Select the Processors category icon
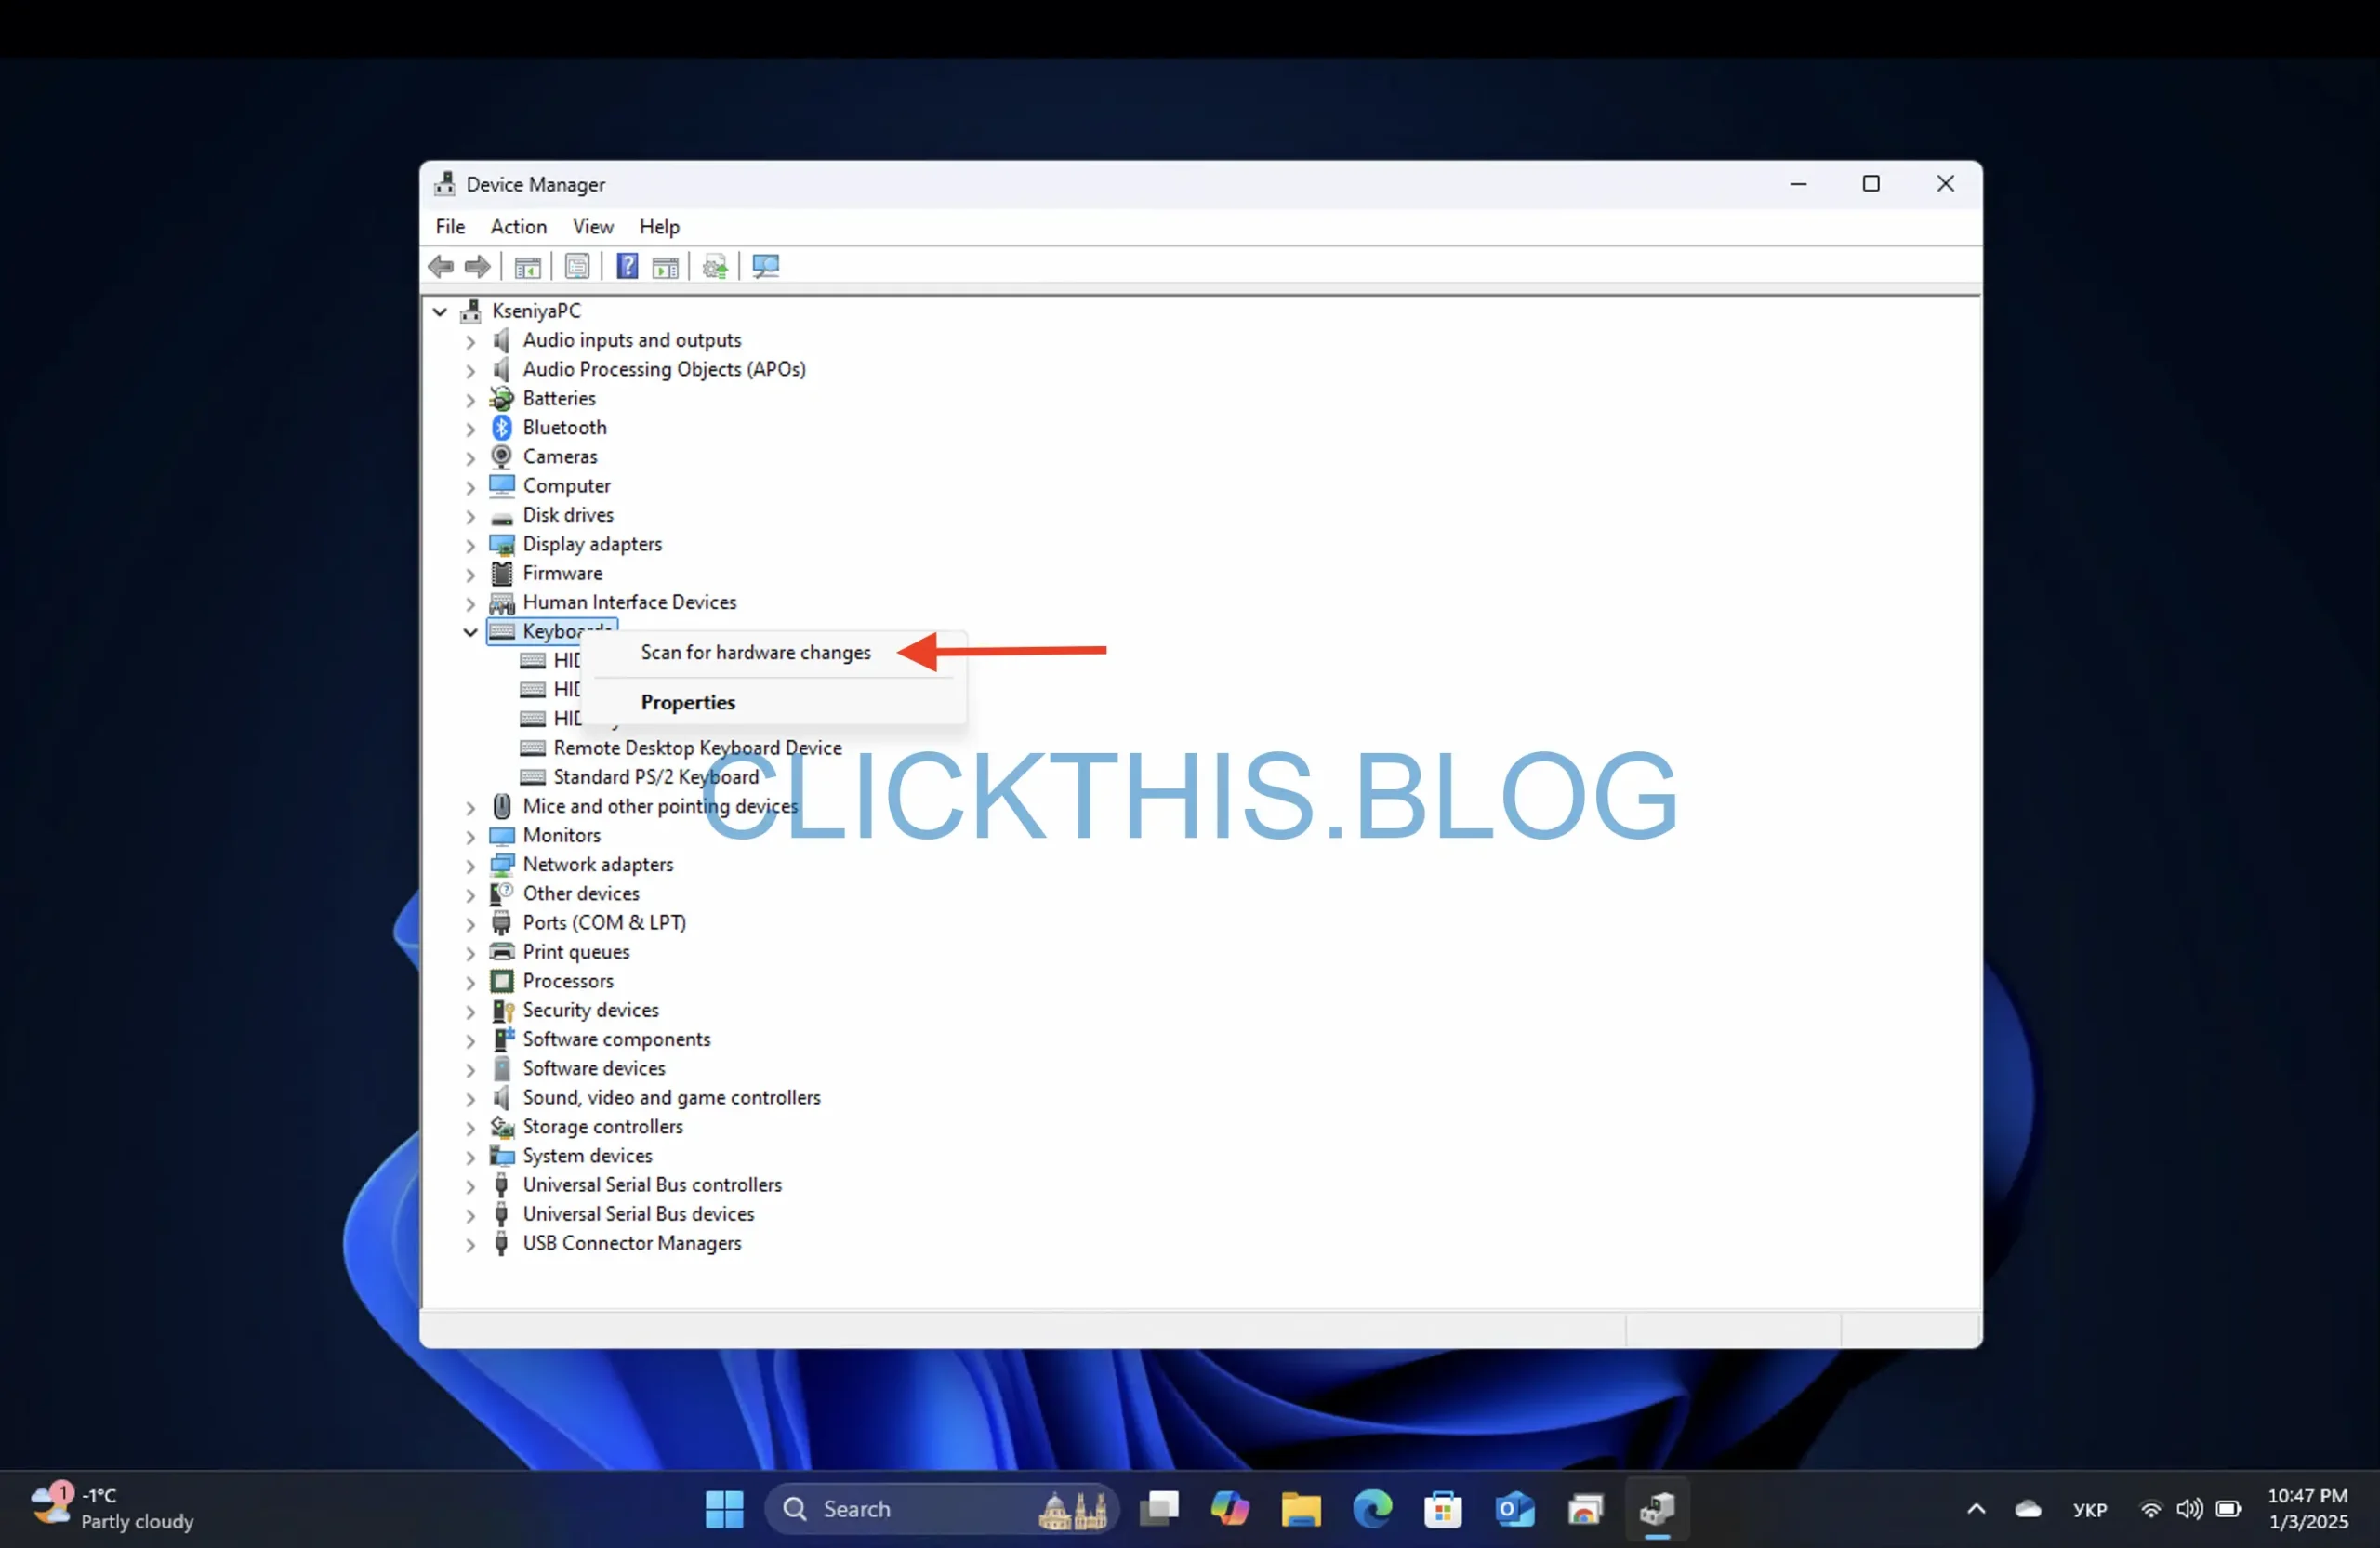2380x1548 pixels. tap(501, 982)
